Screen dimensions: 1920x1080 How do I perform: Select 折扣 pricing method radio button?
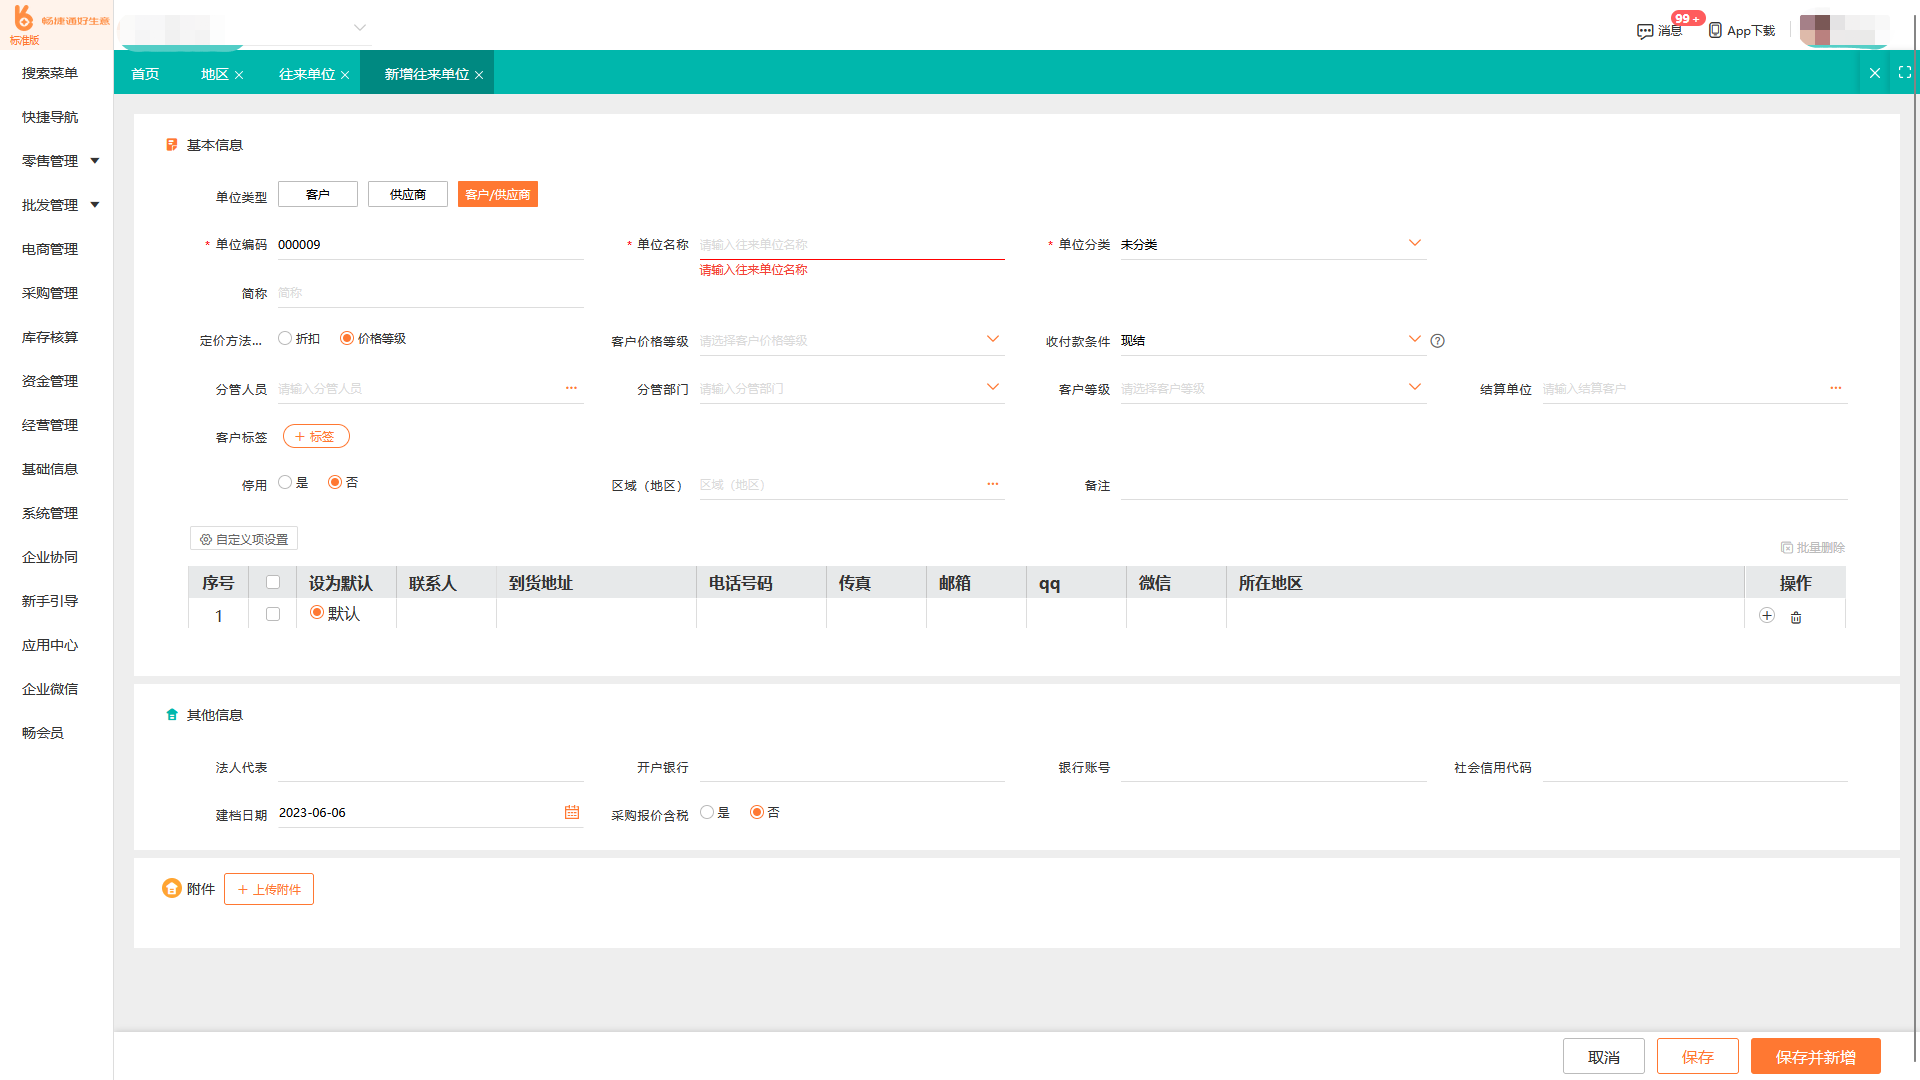[285, 339]
